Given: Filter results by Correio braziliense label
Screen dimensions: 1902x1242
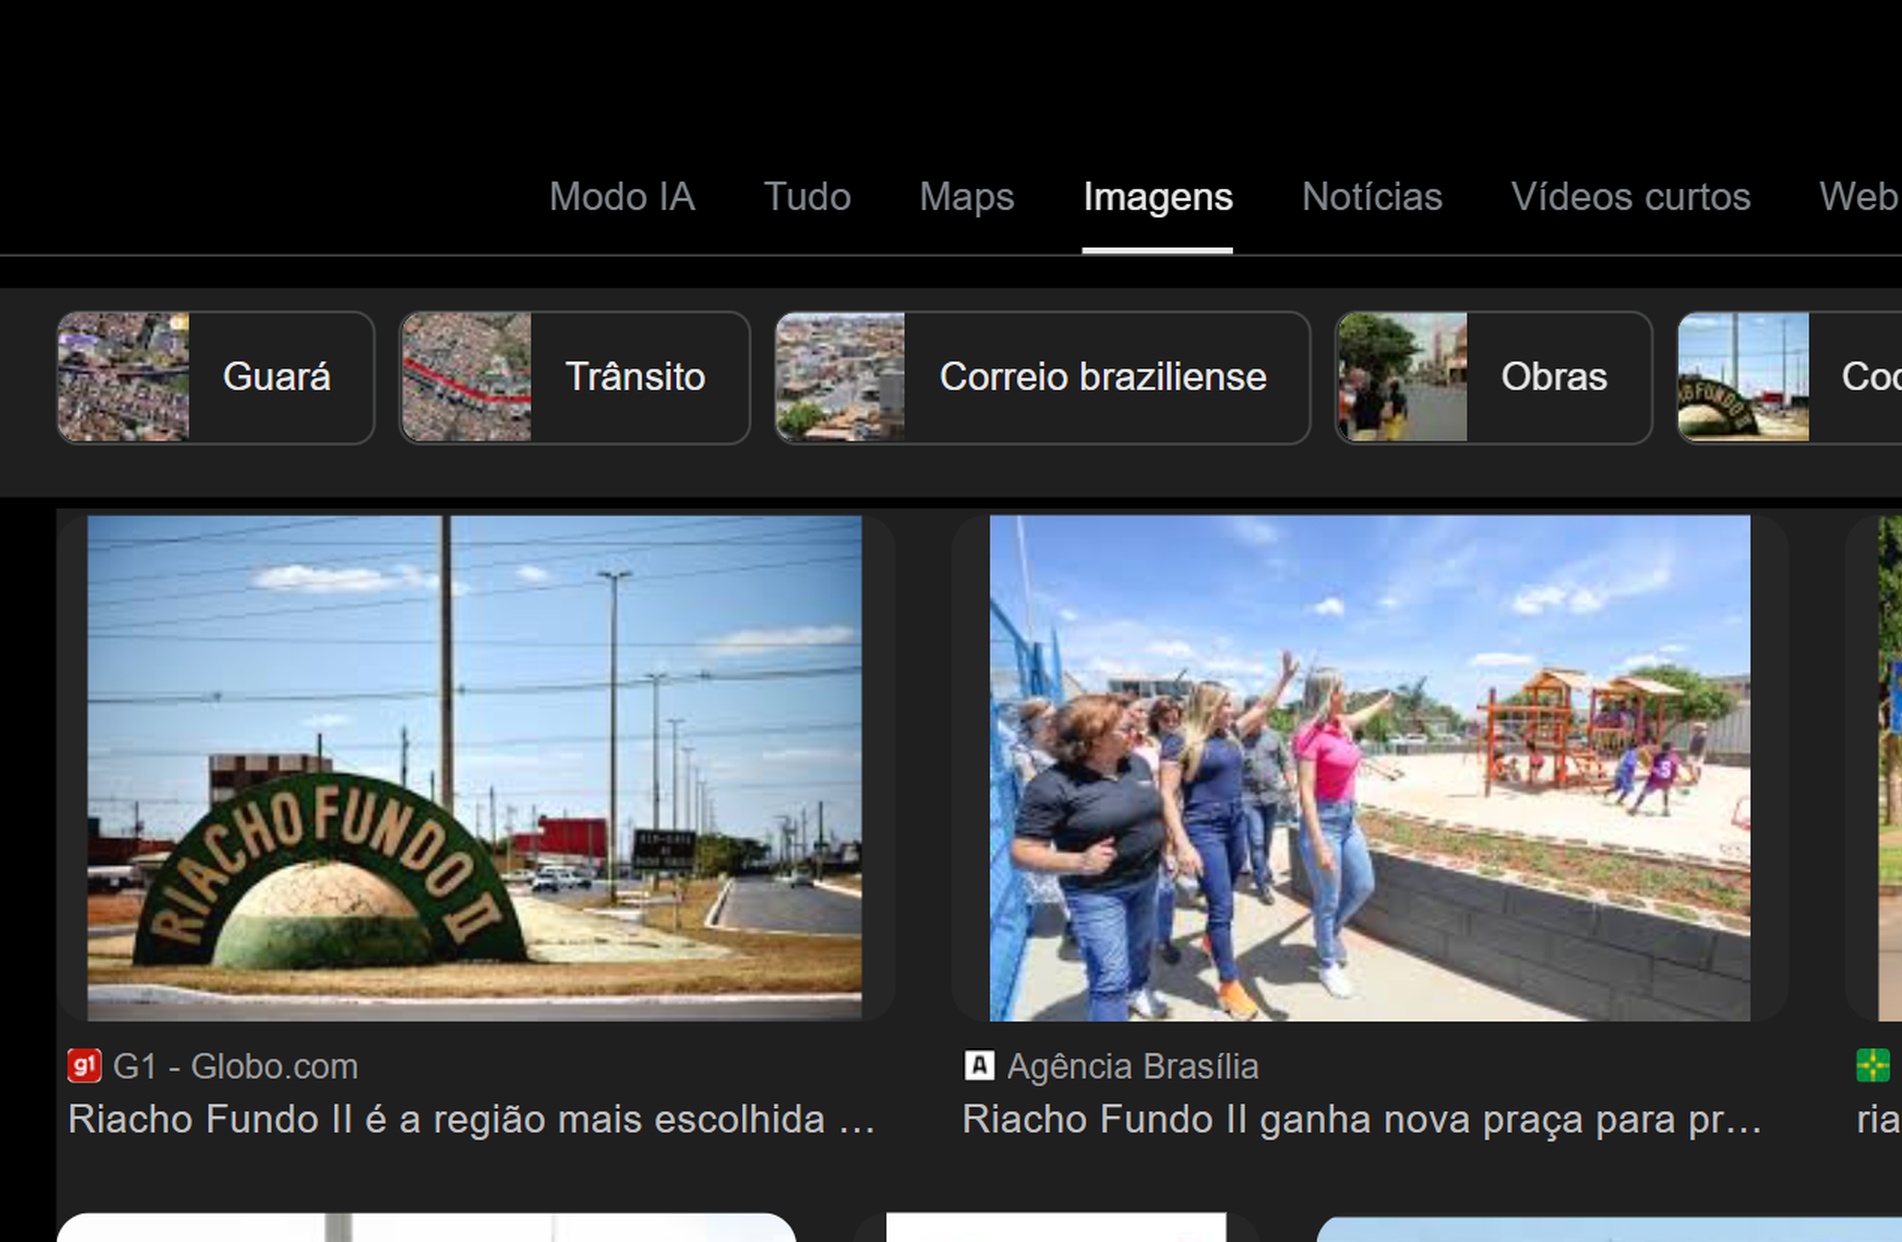Looking at the screenshot, I should [1102, 377].
